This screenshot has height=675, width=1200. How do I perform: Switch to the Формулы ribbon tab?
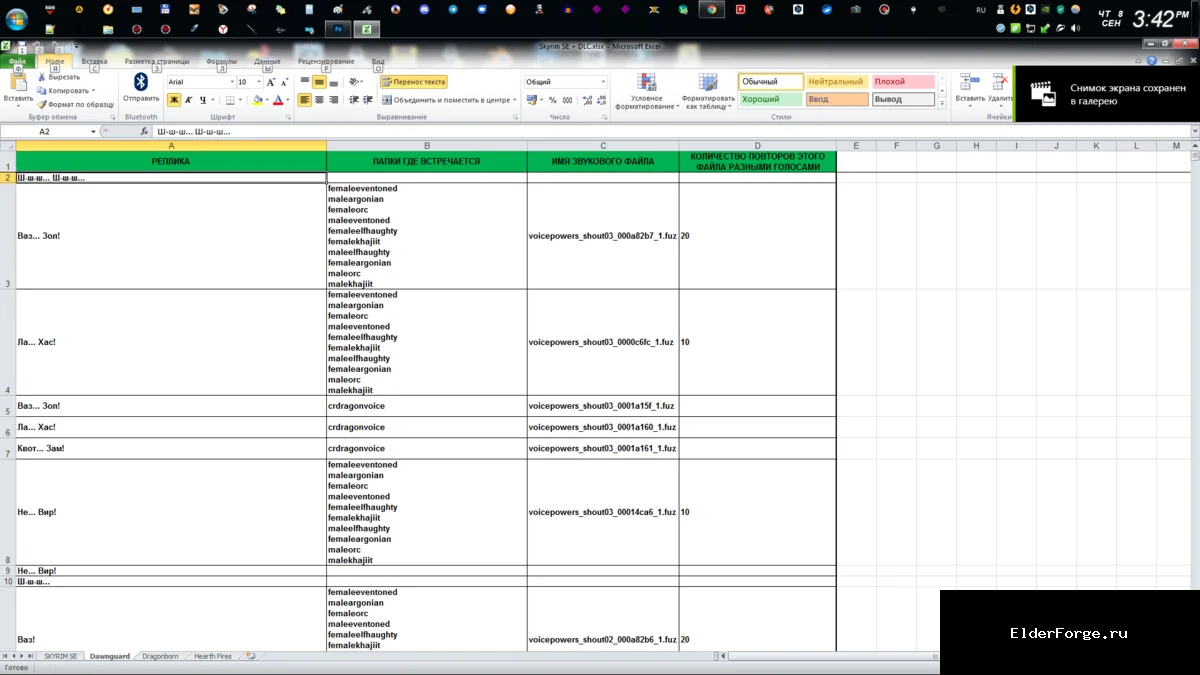click(x=221, y=61)
